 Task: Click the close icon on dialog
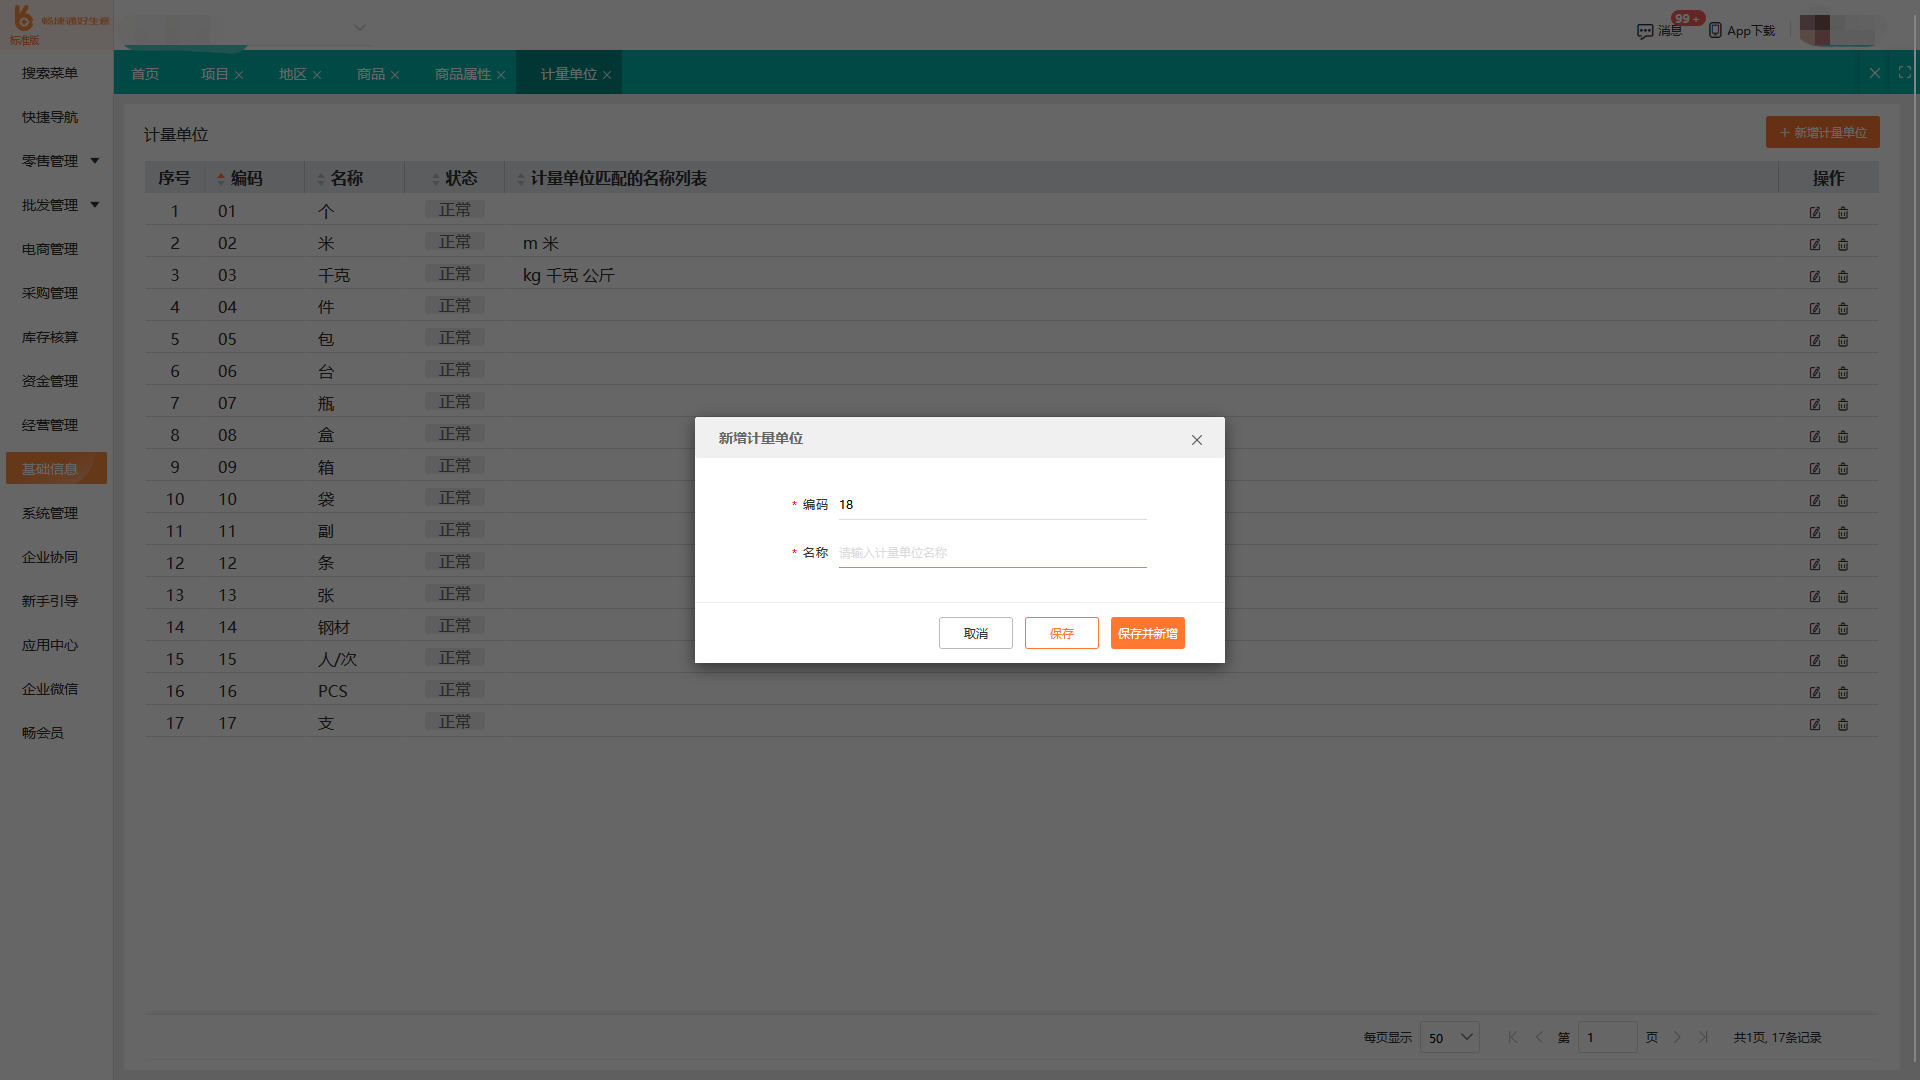(1197, 439)
